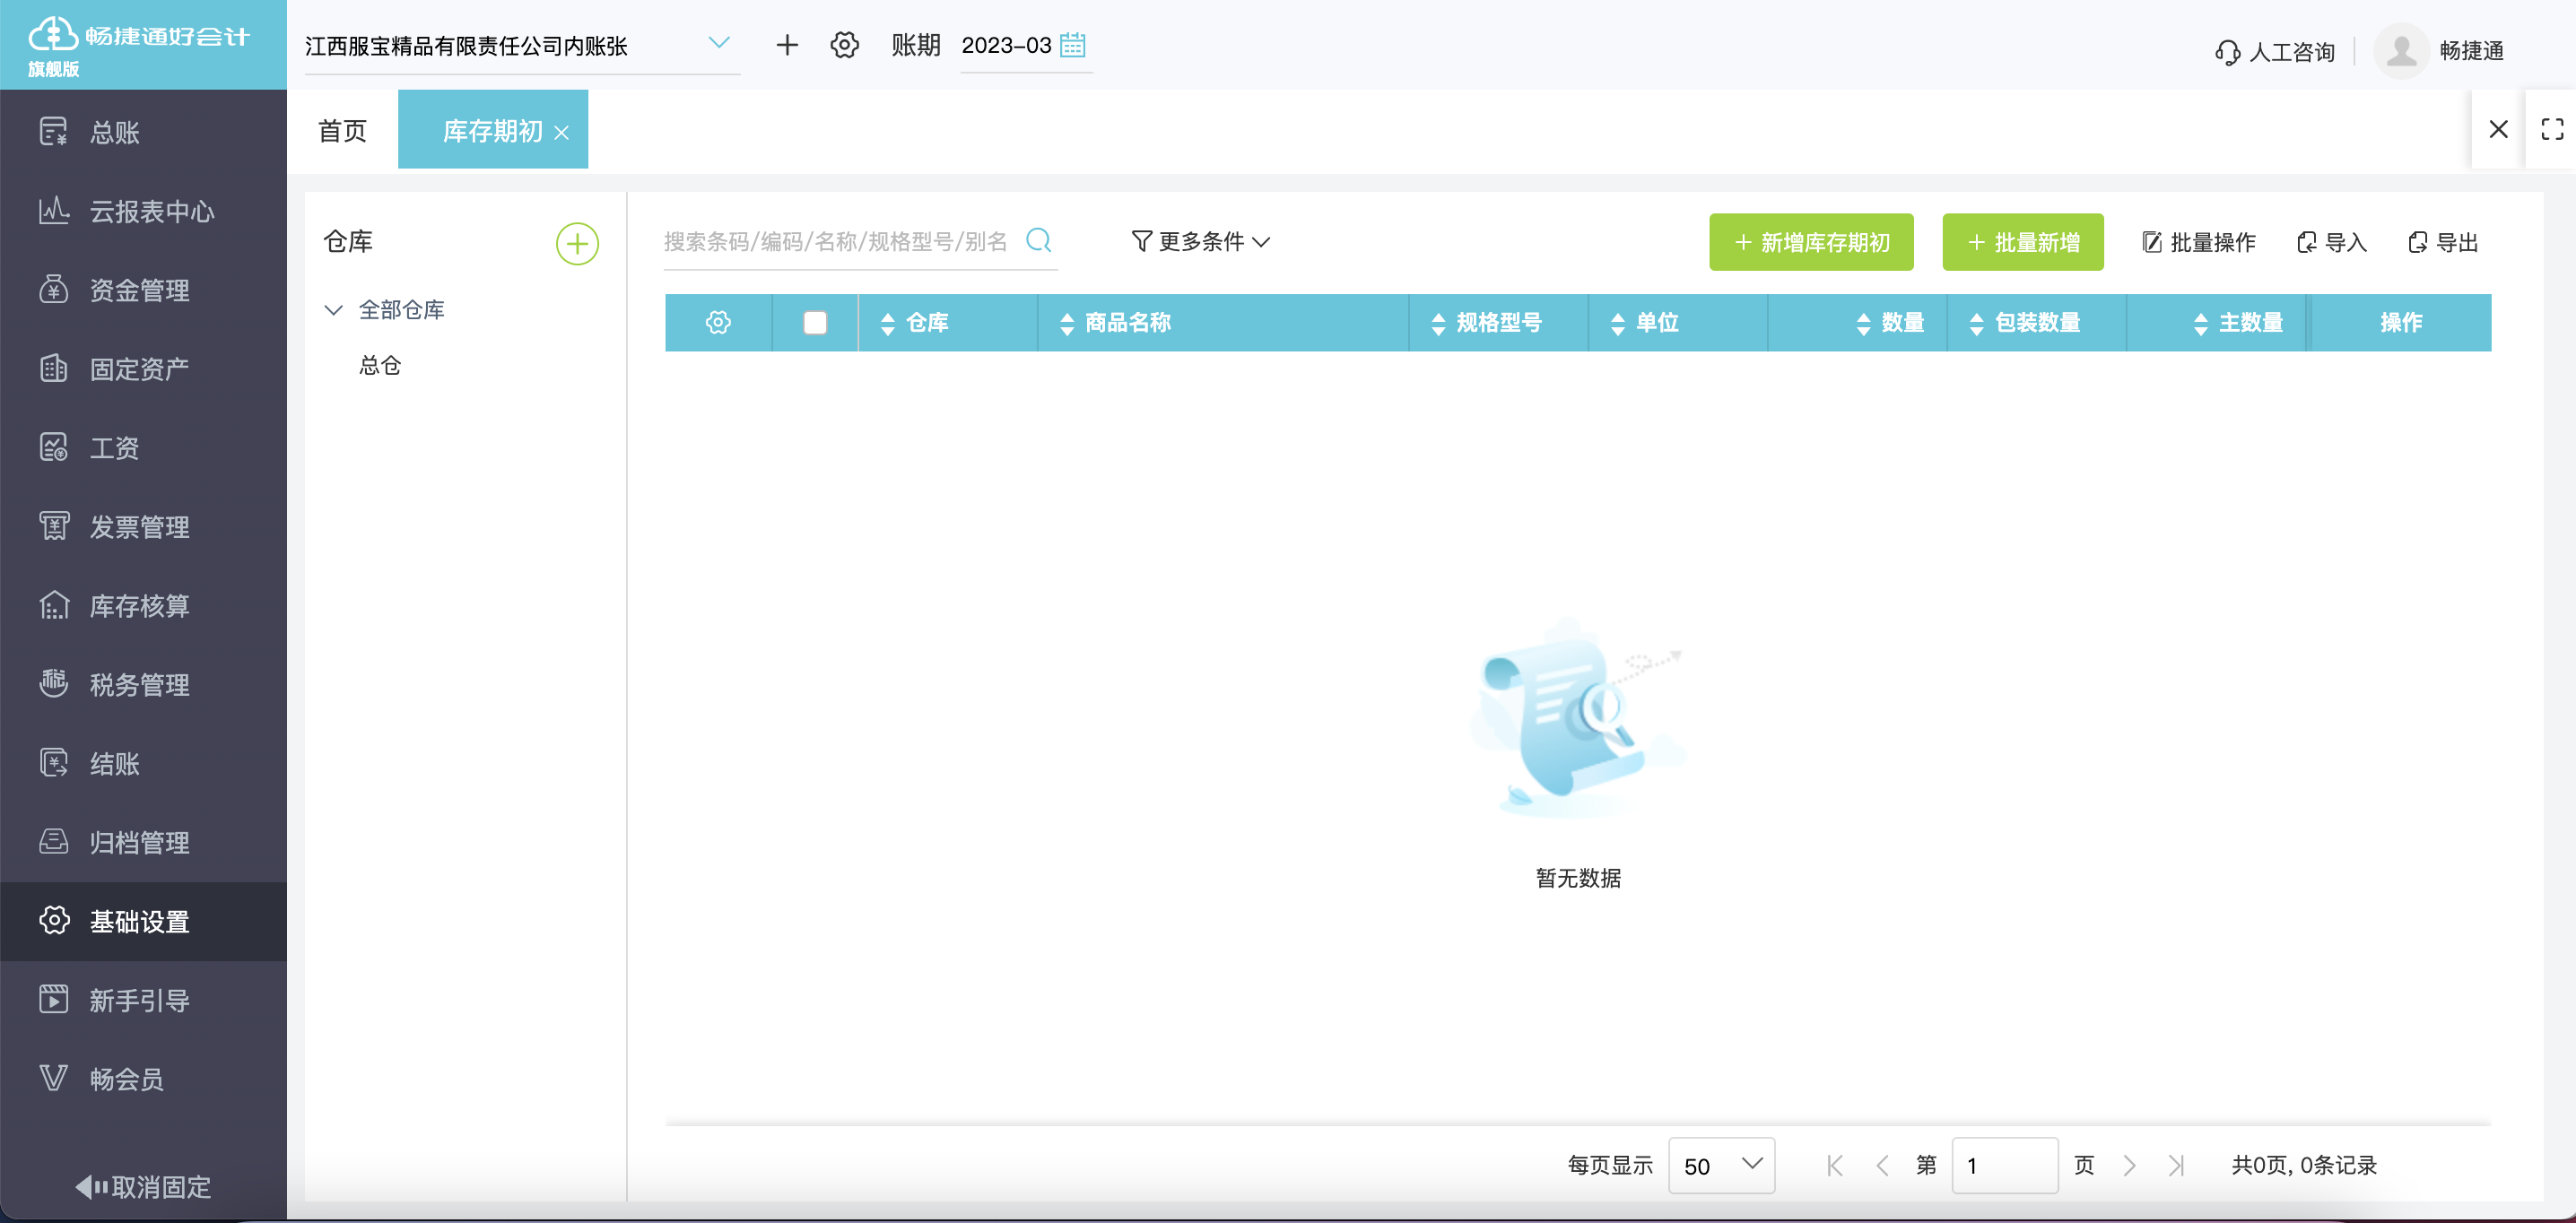This screenshot has width=2576, height=1223.
Task: Expand 更多条件 filter dropdown
Action: pos(1201,243)
